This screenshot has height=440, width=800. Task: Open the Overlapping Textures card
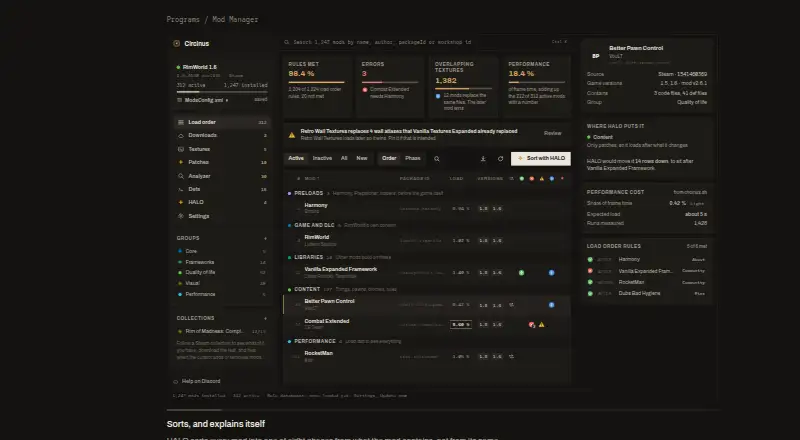[x=463, y=87]
